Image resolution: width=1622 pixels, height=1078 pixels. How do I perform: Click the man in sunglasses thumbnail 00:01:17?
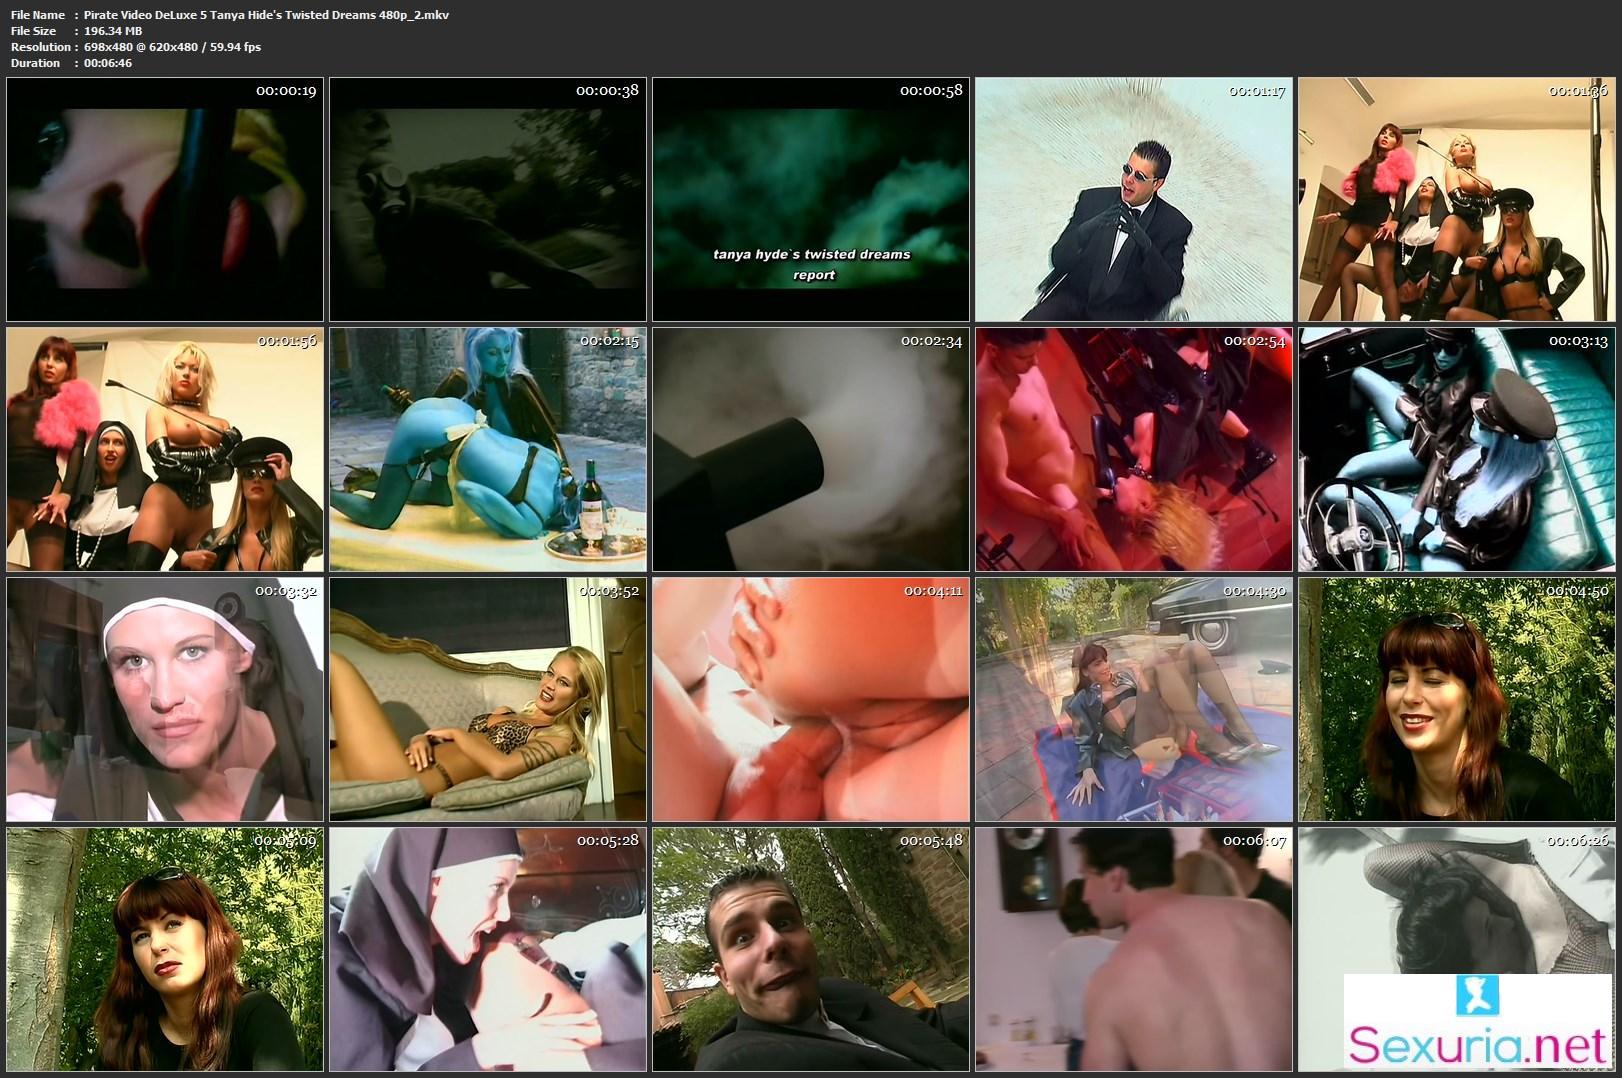1134,199
